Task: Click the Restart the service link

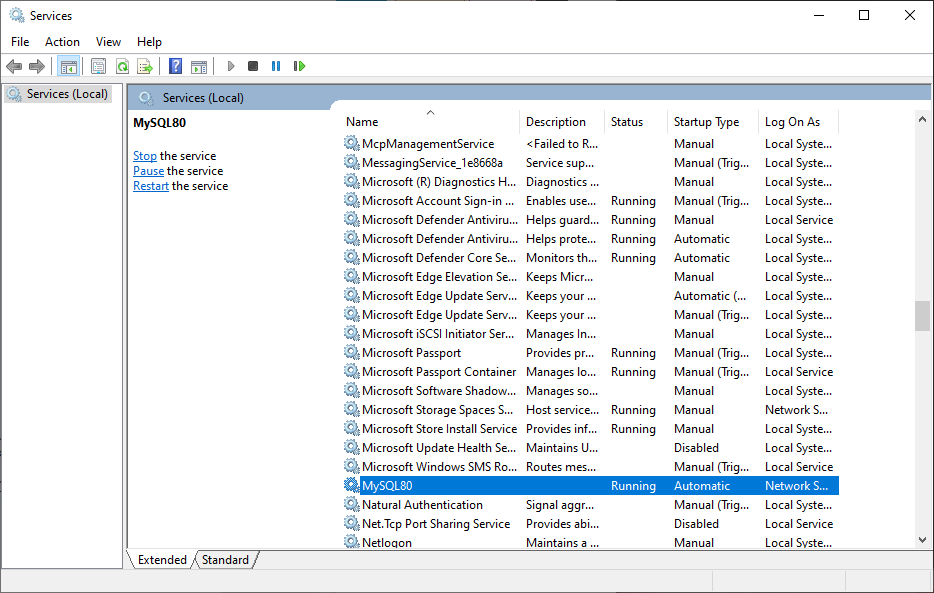Action: (151, 186)
